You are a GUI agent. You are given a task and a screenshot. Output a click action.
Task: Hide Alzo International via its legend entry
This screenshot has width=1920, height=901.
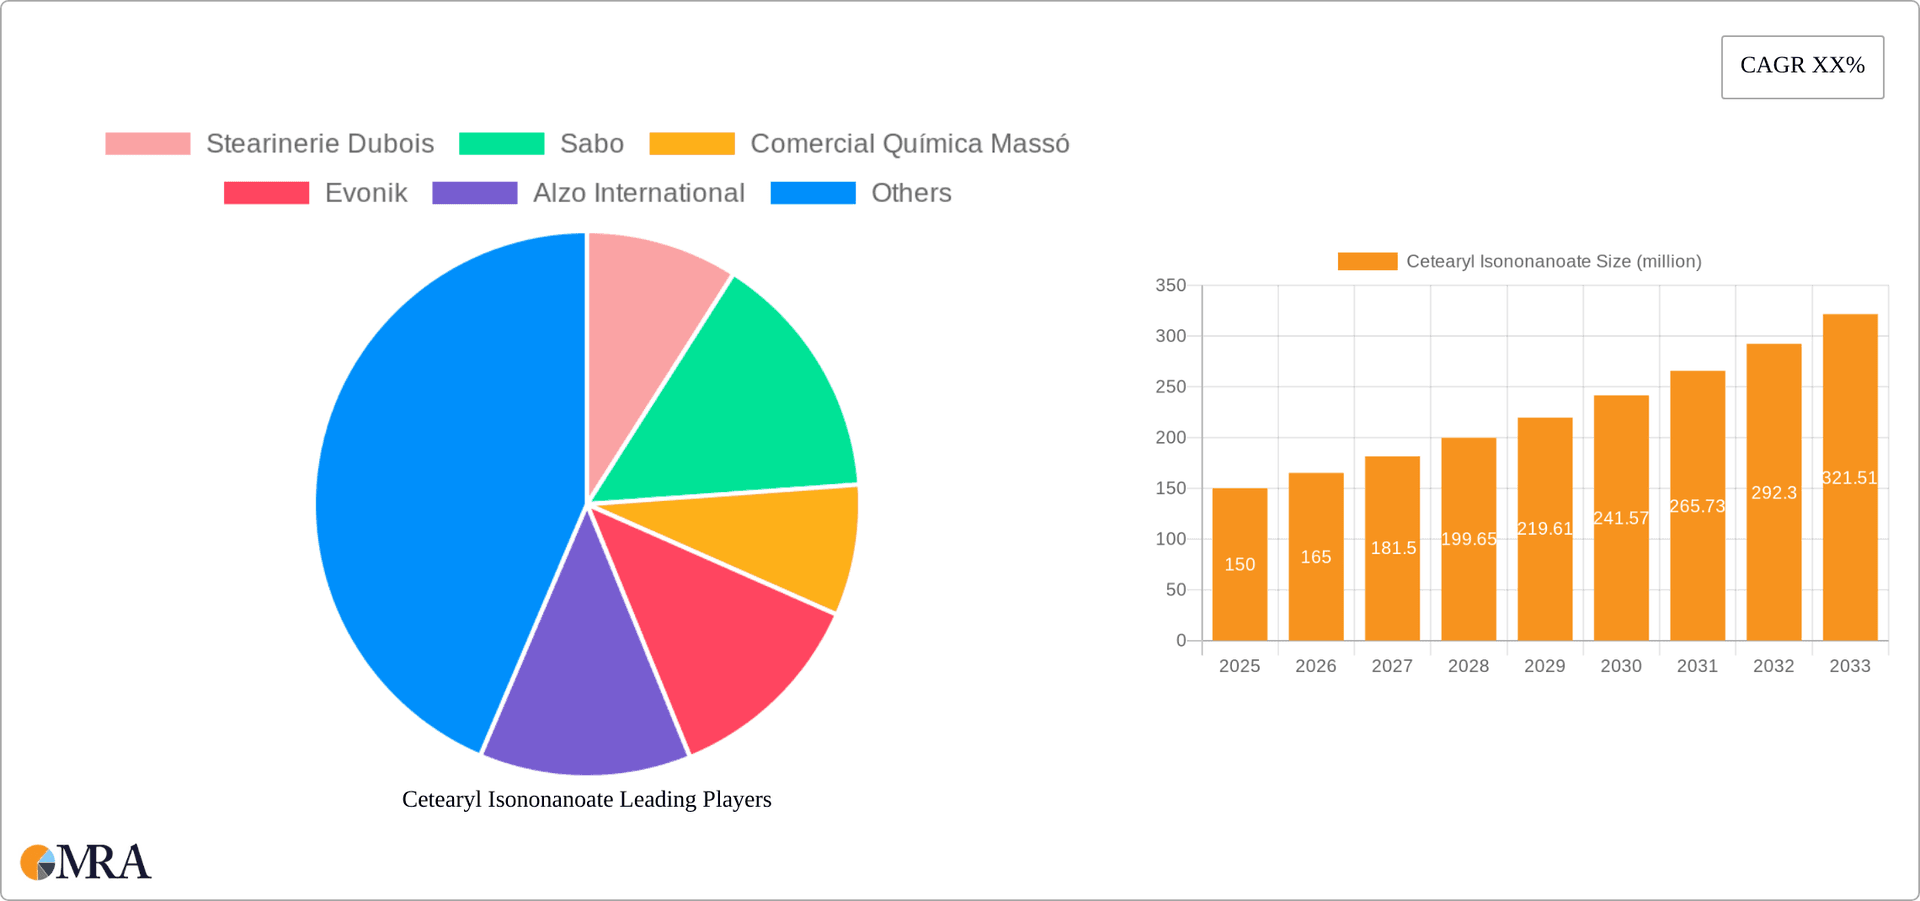[638, 192]
